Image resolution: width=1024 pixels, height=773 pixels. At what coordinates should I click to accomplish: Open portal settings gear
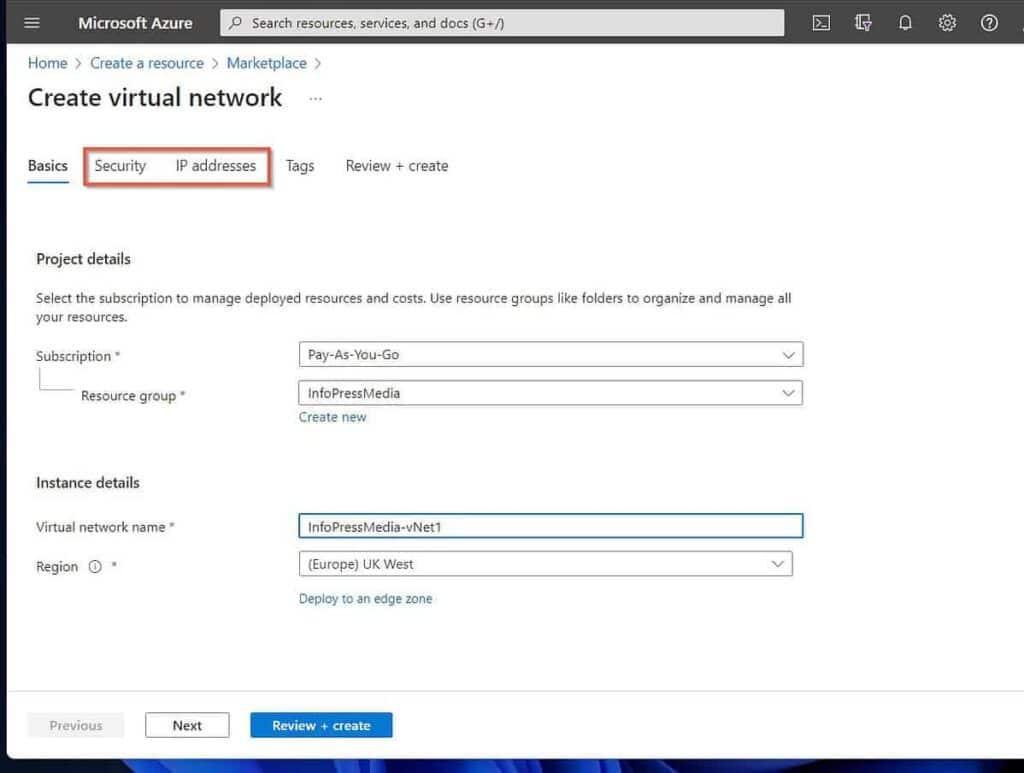[947, 24]
